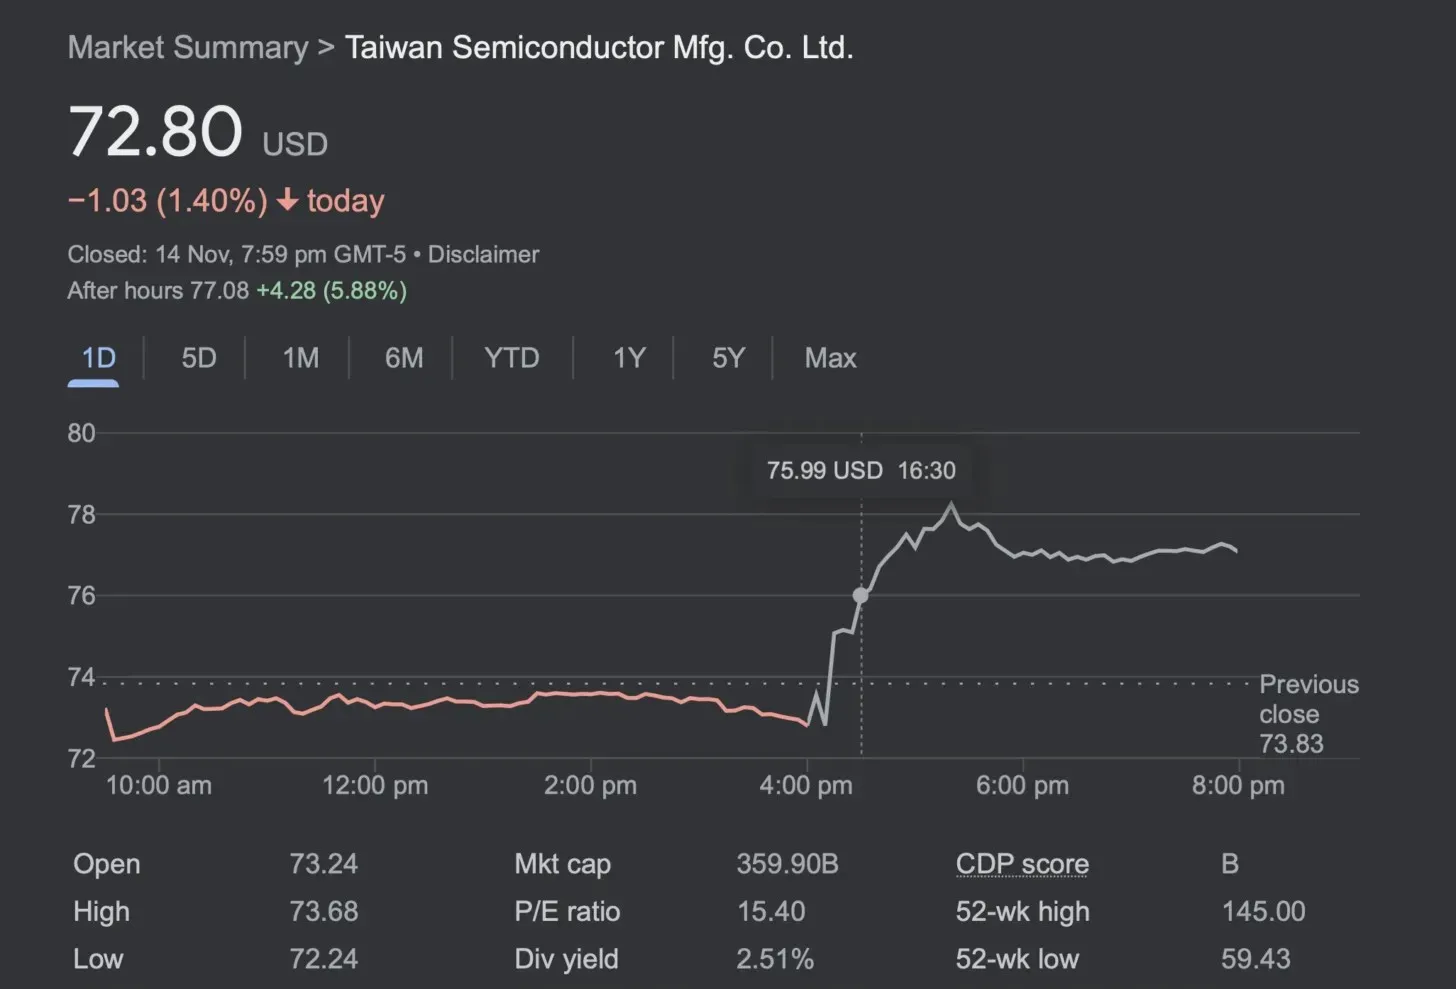Click the 6:00 pm axis label
The height and width of the screenshot is (989, 1456).
[1022, 785]
